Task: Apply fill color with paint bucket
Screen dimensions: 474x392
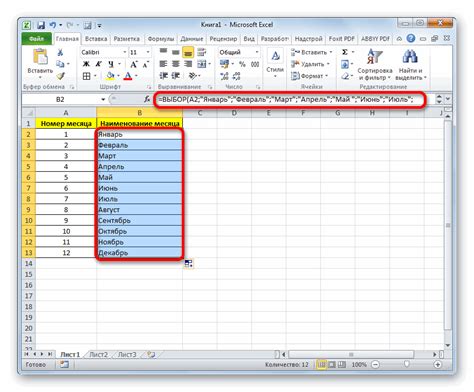Action: (x=110, y=76)
